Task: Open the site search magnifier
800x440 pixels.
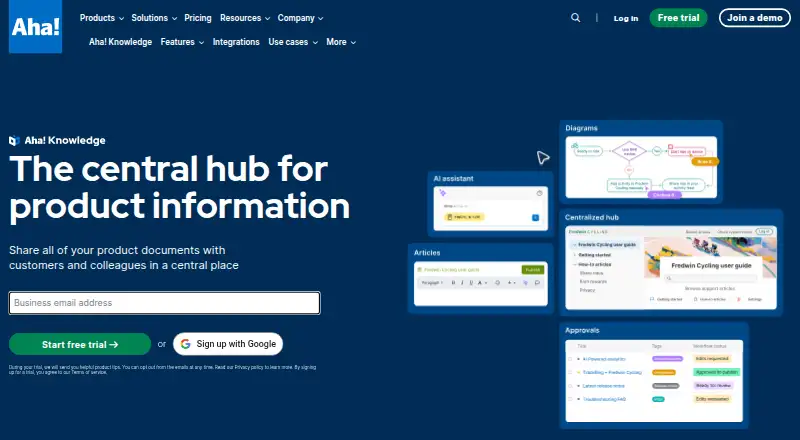Action: pyautogui.click(x=576, y=18)
